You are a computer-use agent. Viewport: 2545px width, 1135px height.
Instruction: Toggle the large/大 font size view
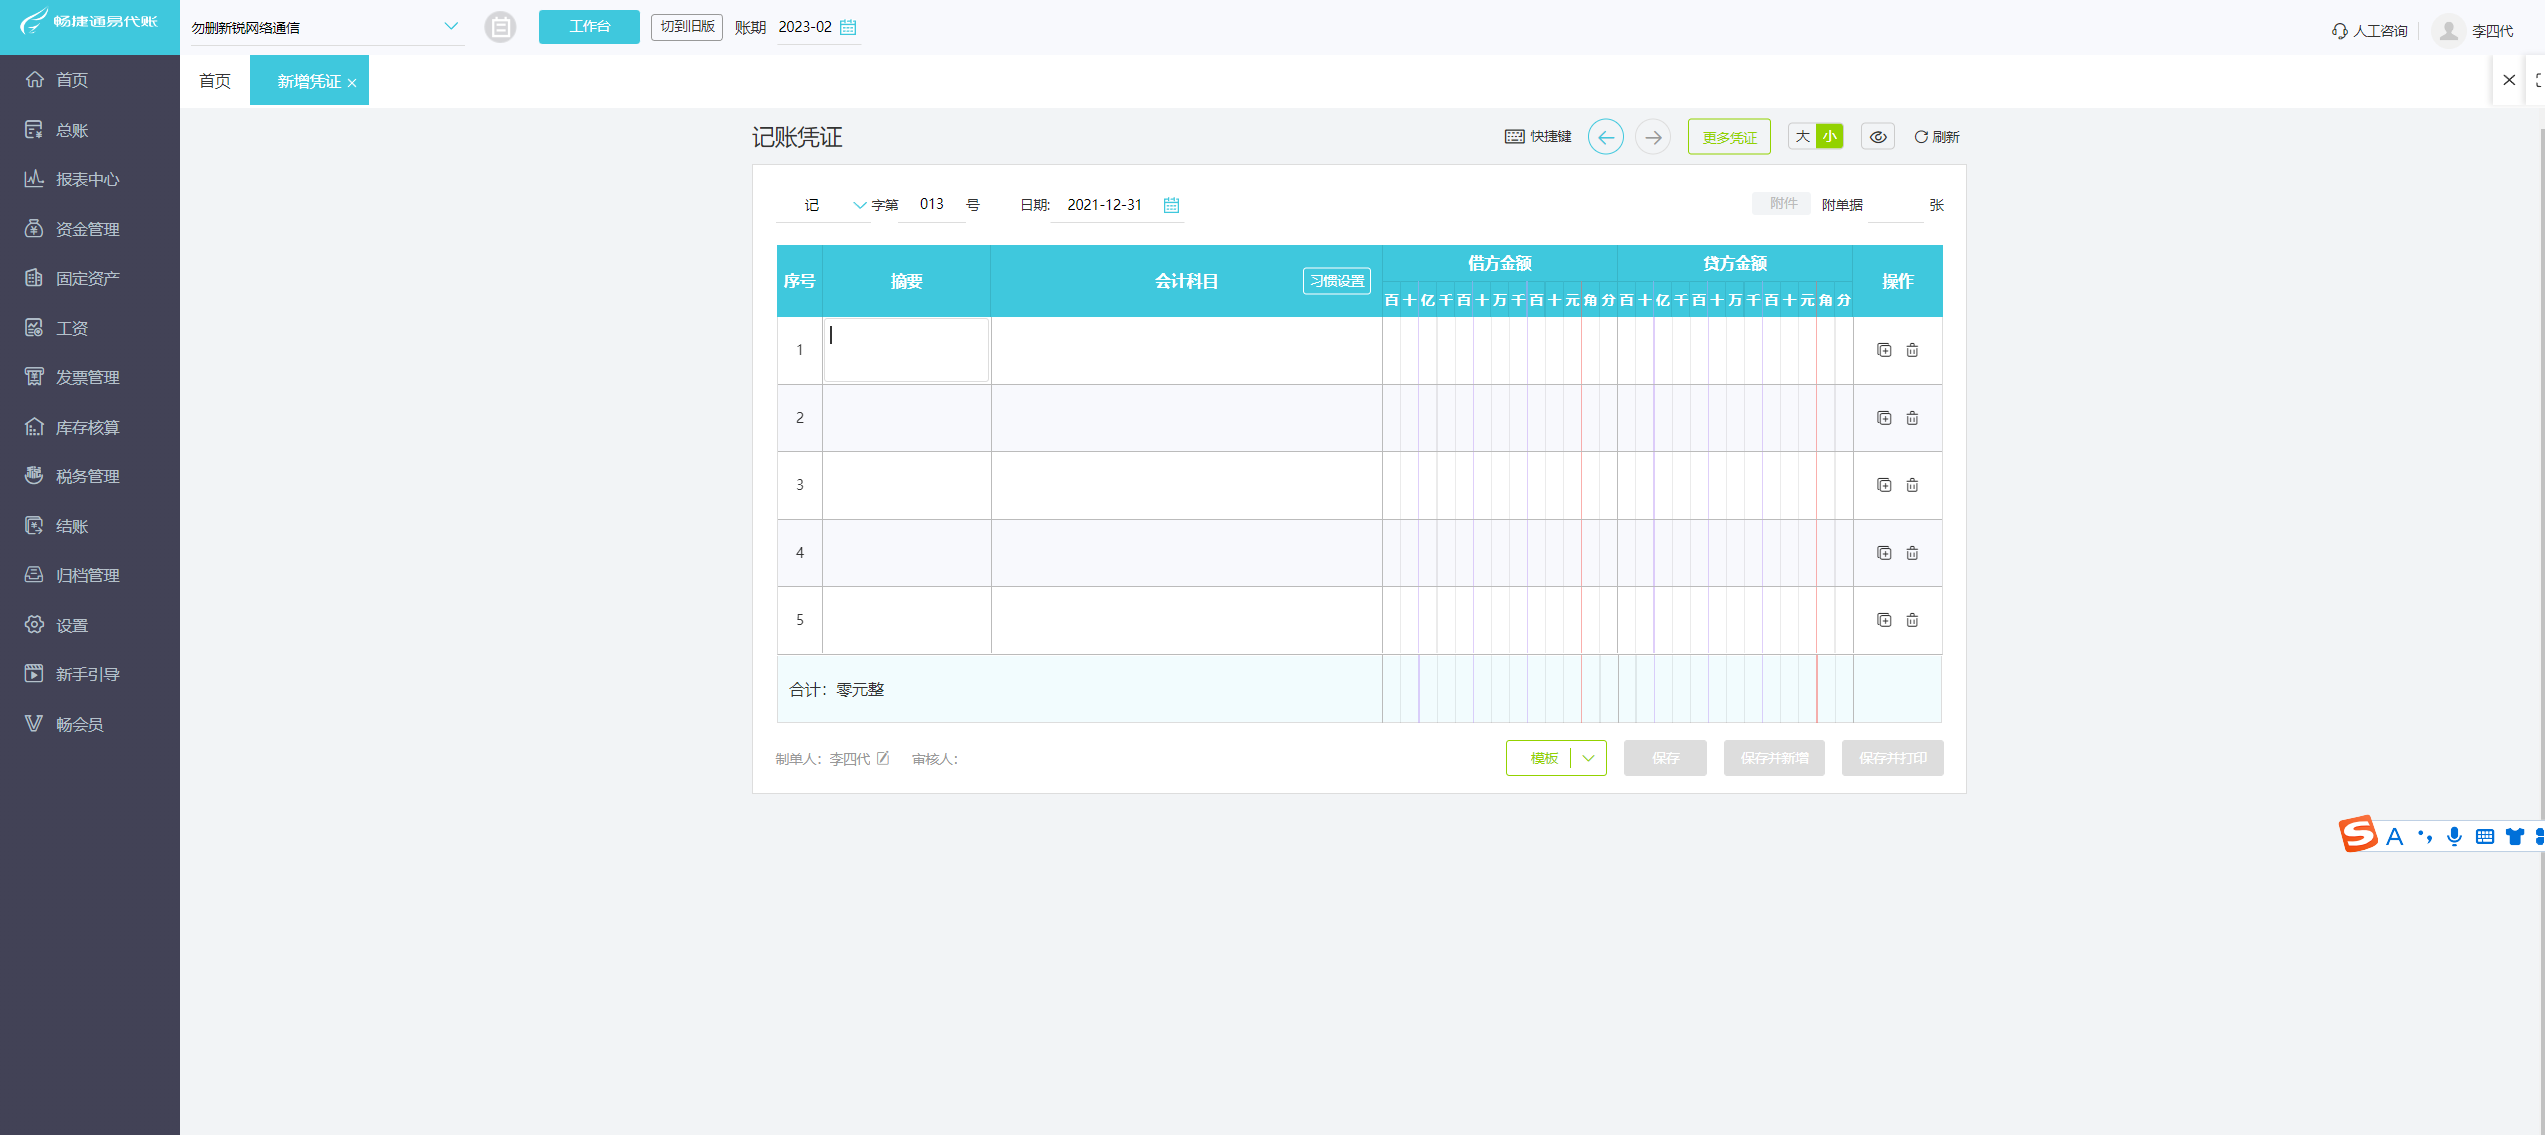click(x=1802, y=136)
